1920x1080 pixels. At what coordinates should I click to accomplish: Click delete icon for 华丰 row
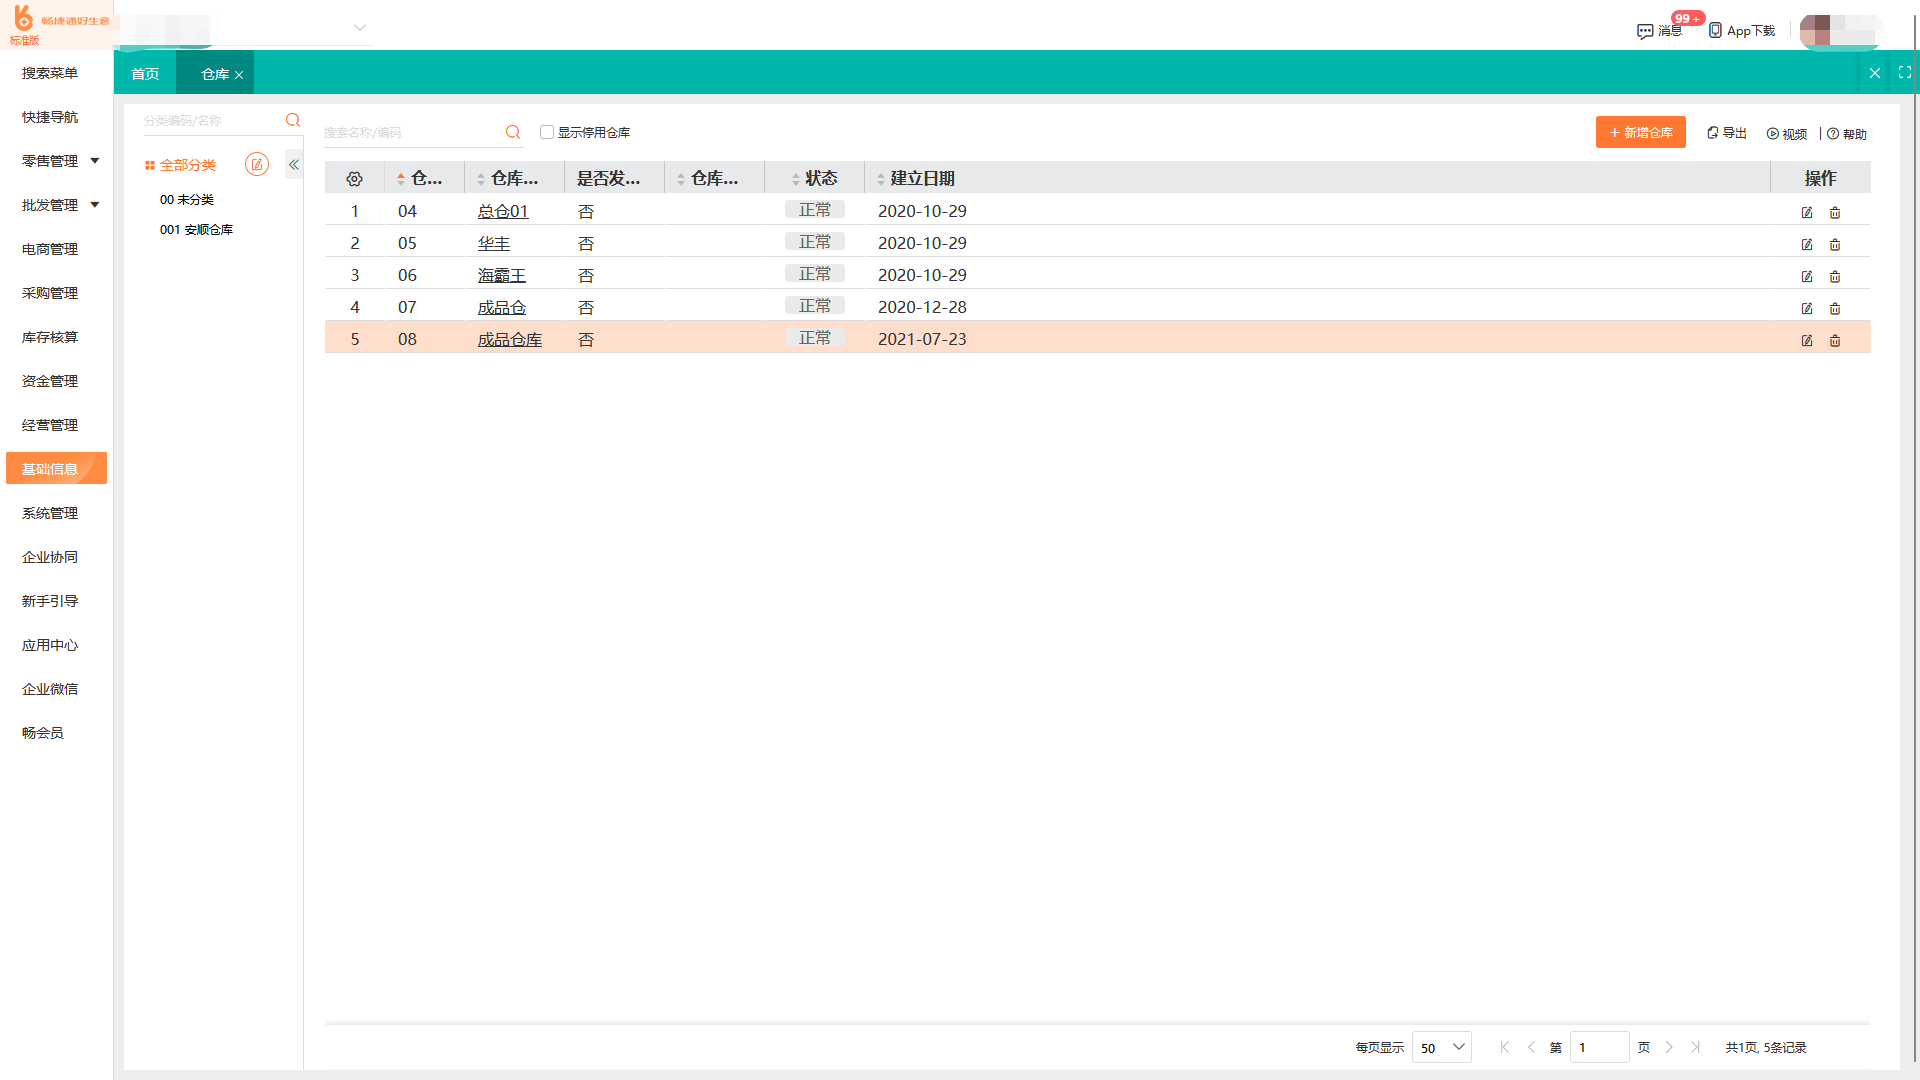[x=1834, y=243]
